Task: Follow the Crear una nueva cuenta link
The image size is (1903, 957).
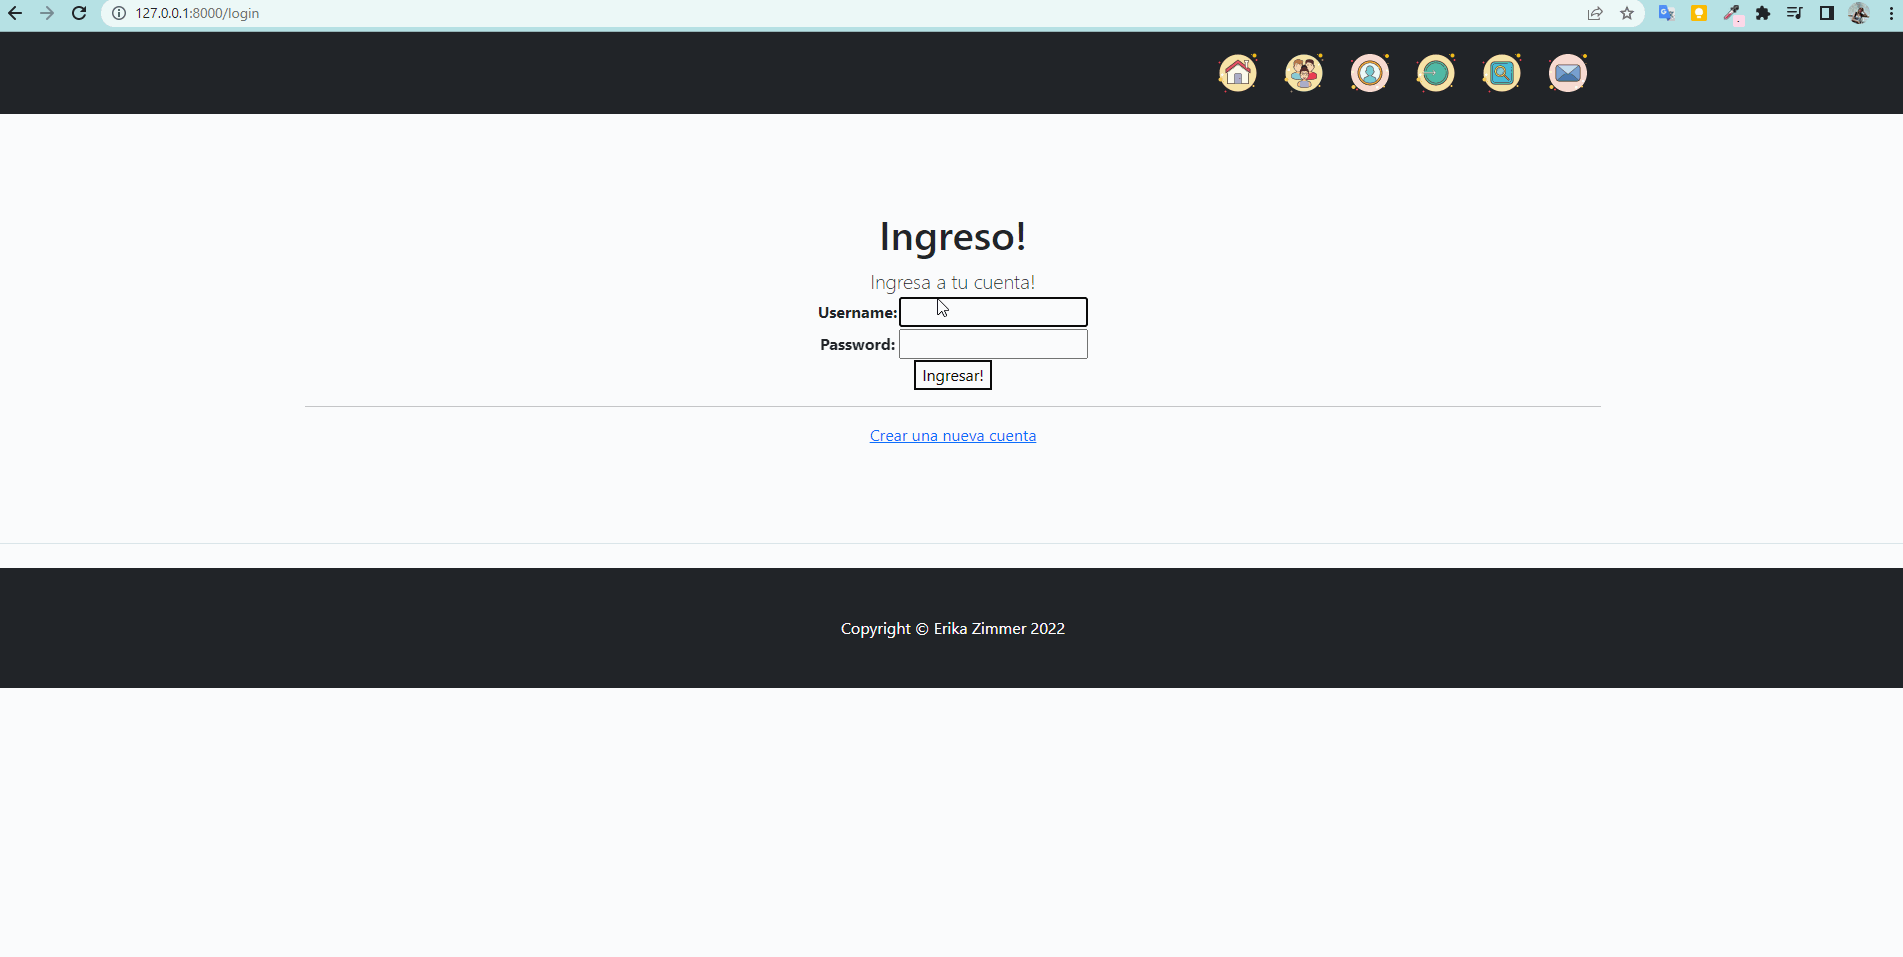Action: pyautogui.click(x=952, y=436)
